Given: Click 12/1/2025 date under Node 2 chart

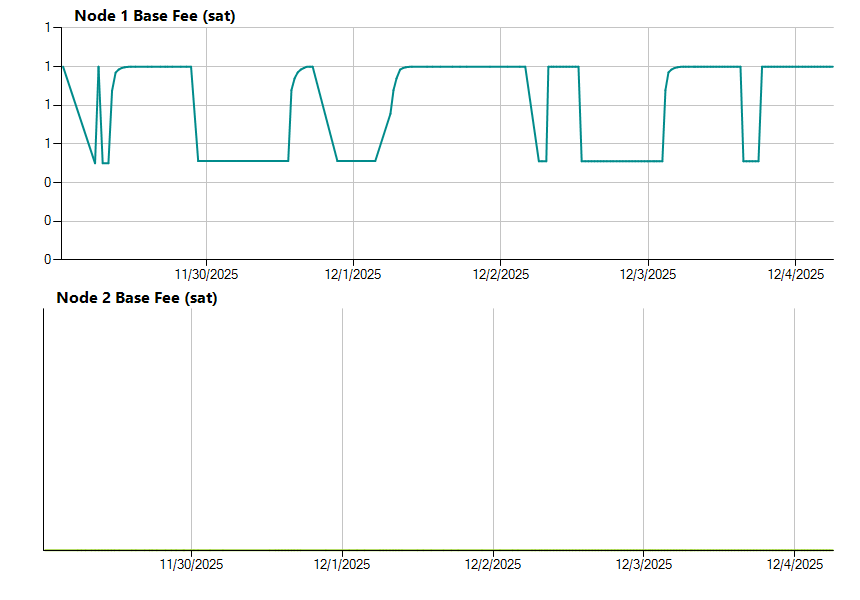Looking at the screenshot, I should click(342, 565).
